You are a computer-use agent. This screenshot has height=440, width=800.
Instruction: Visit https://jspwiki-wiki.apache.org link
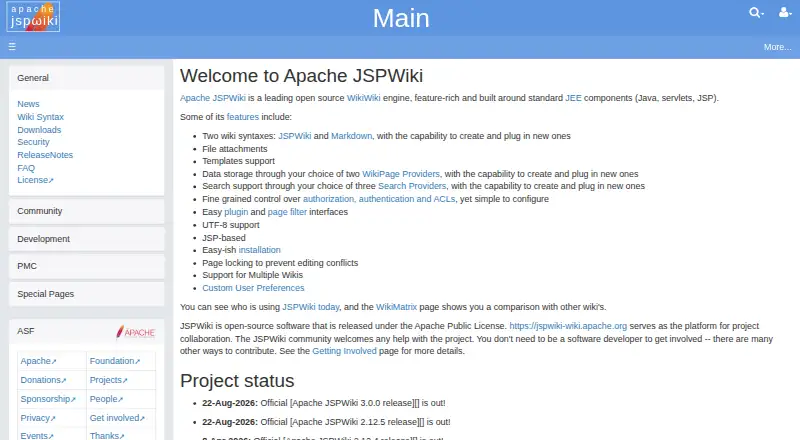568,326
